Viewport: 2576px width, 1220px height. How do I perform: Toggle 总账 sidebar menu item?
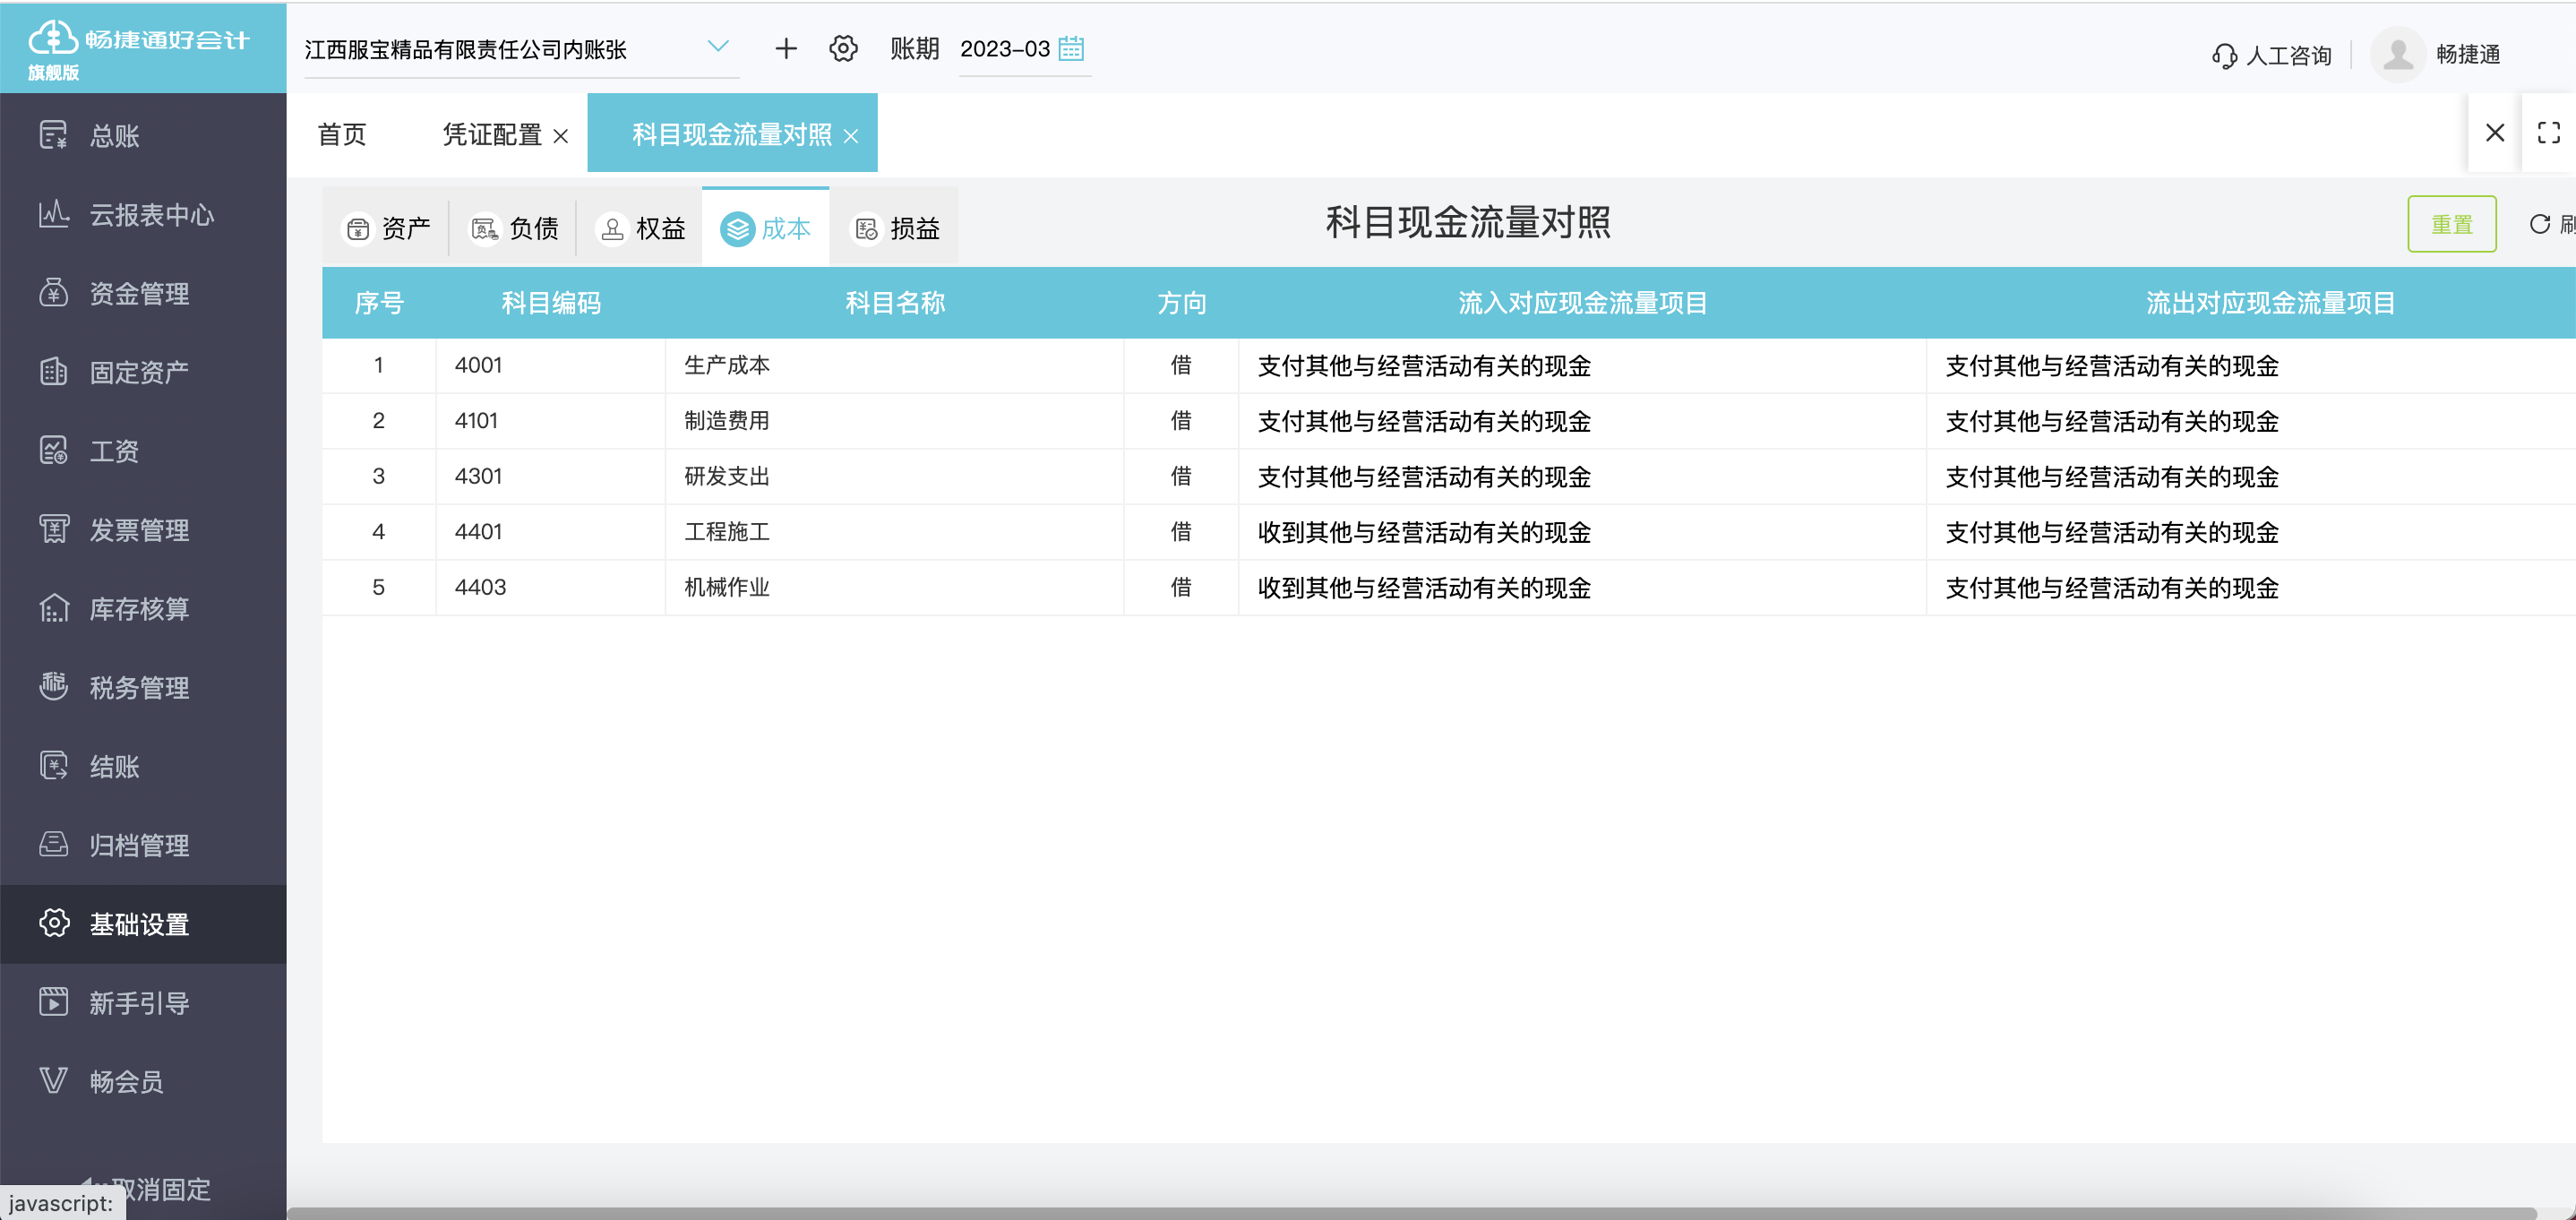143,136
